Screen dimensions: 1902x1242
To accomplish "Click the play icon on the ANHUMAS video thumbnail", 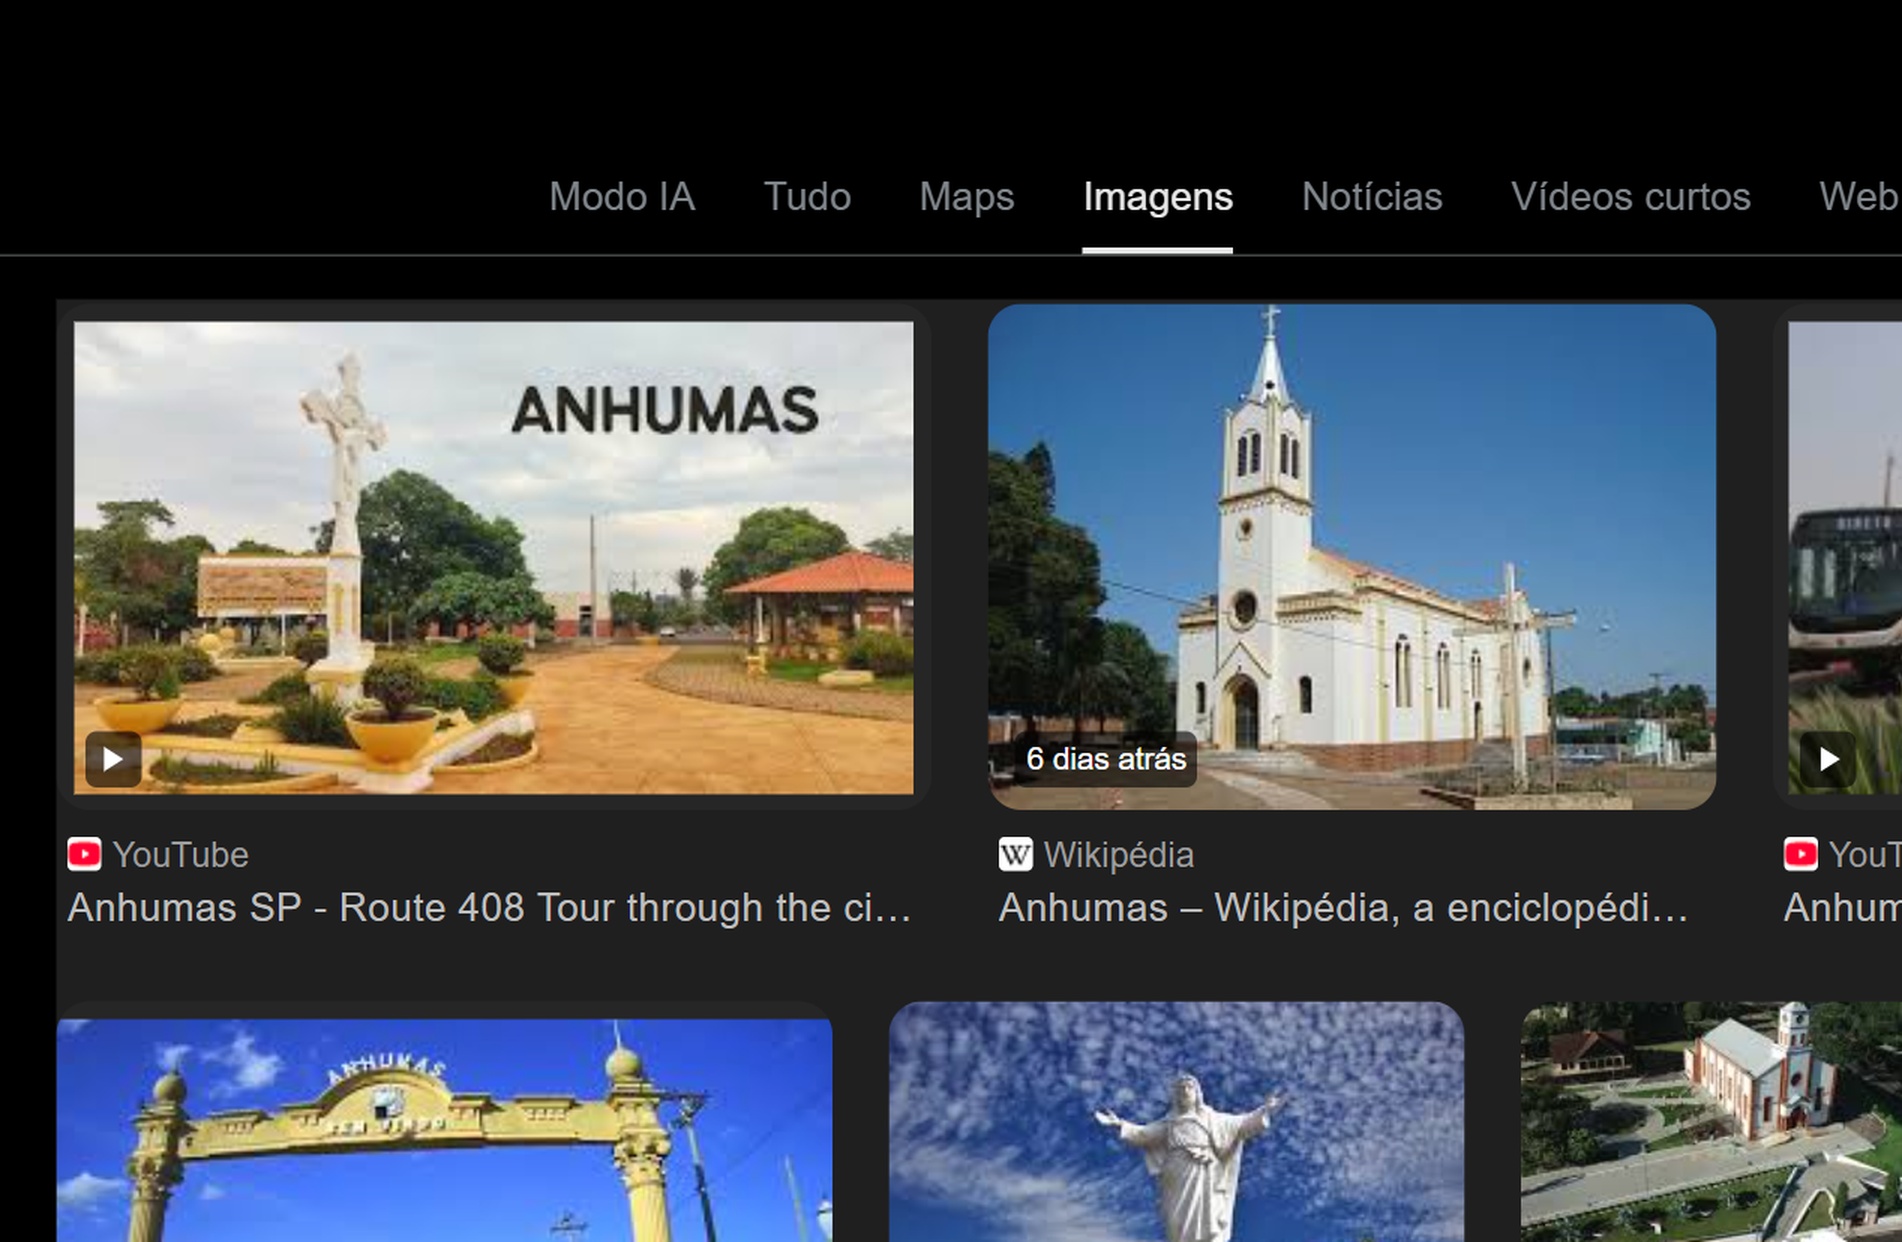I will (x=113, y=759).
